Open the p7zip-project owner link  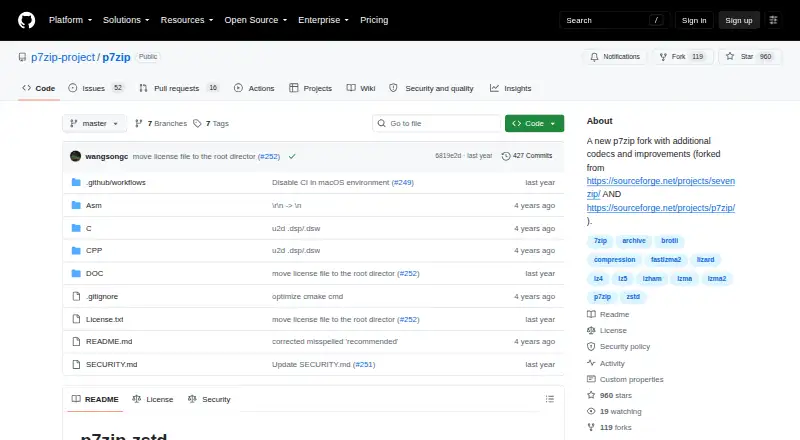[63, 57]
